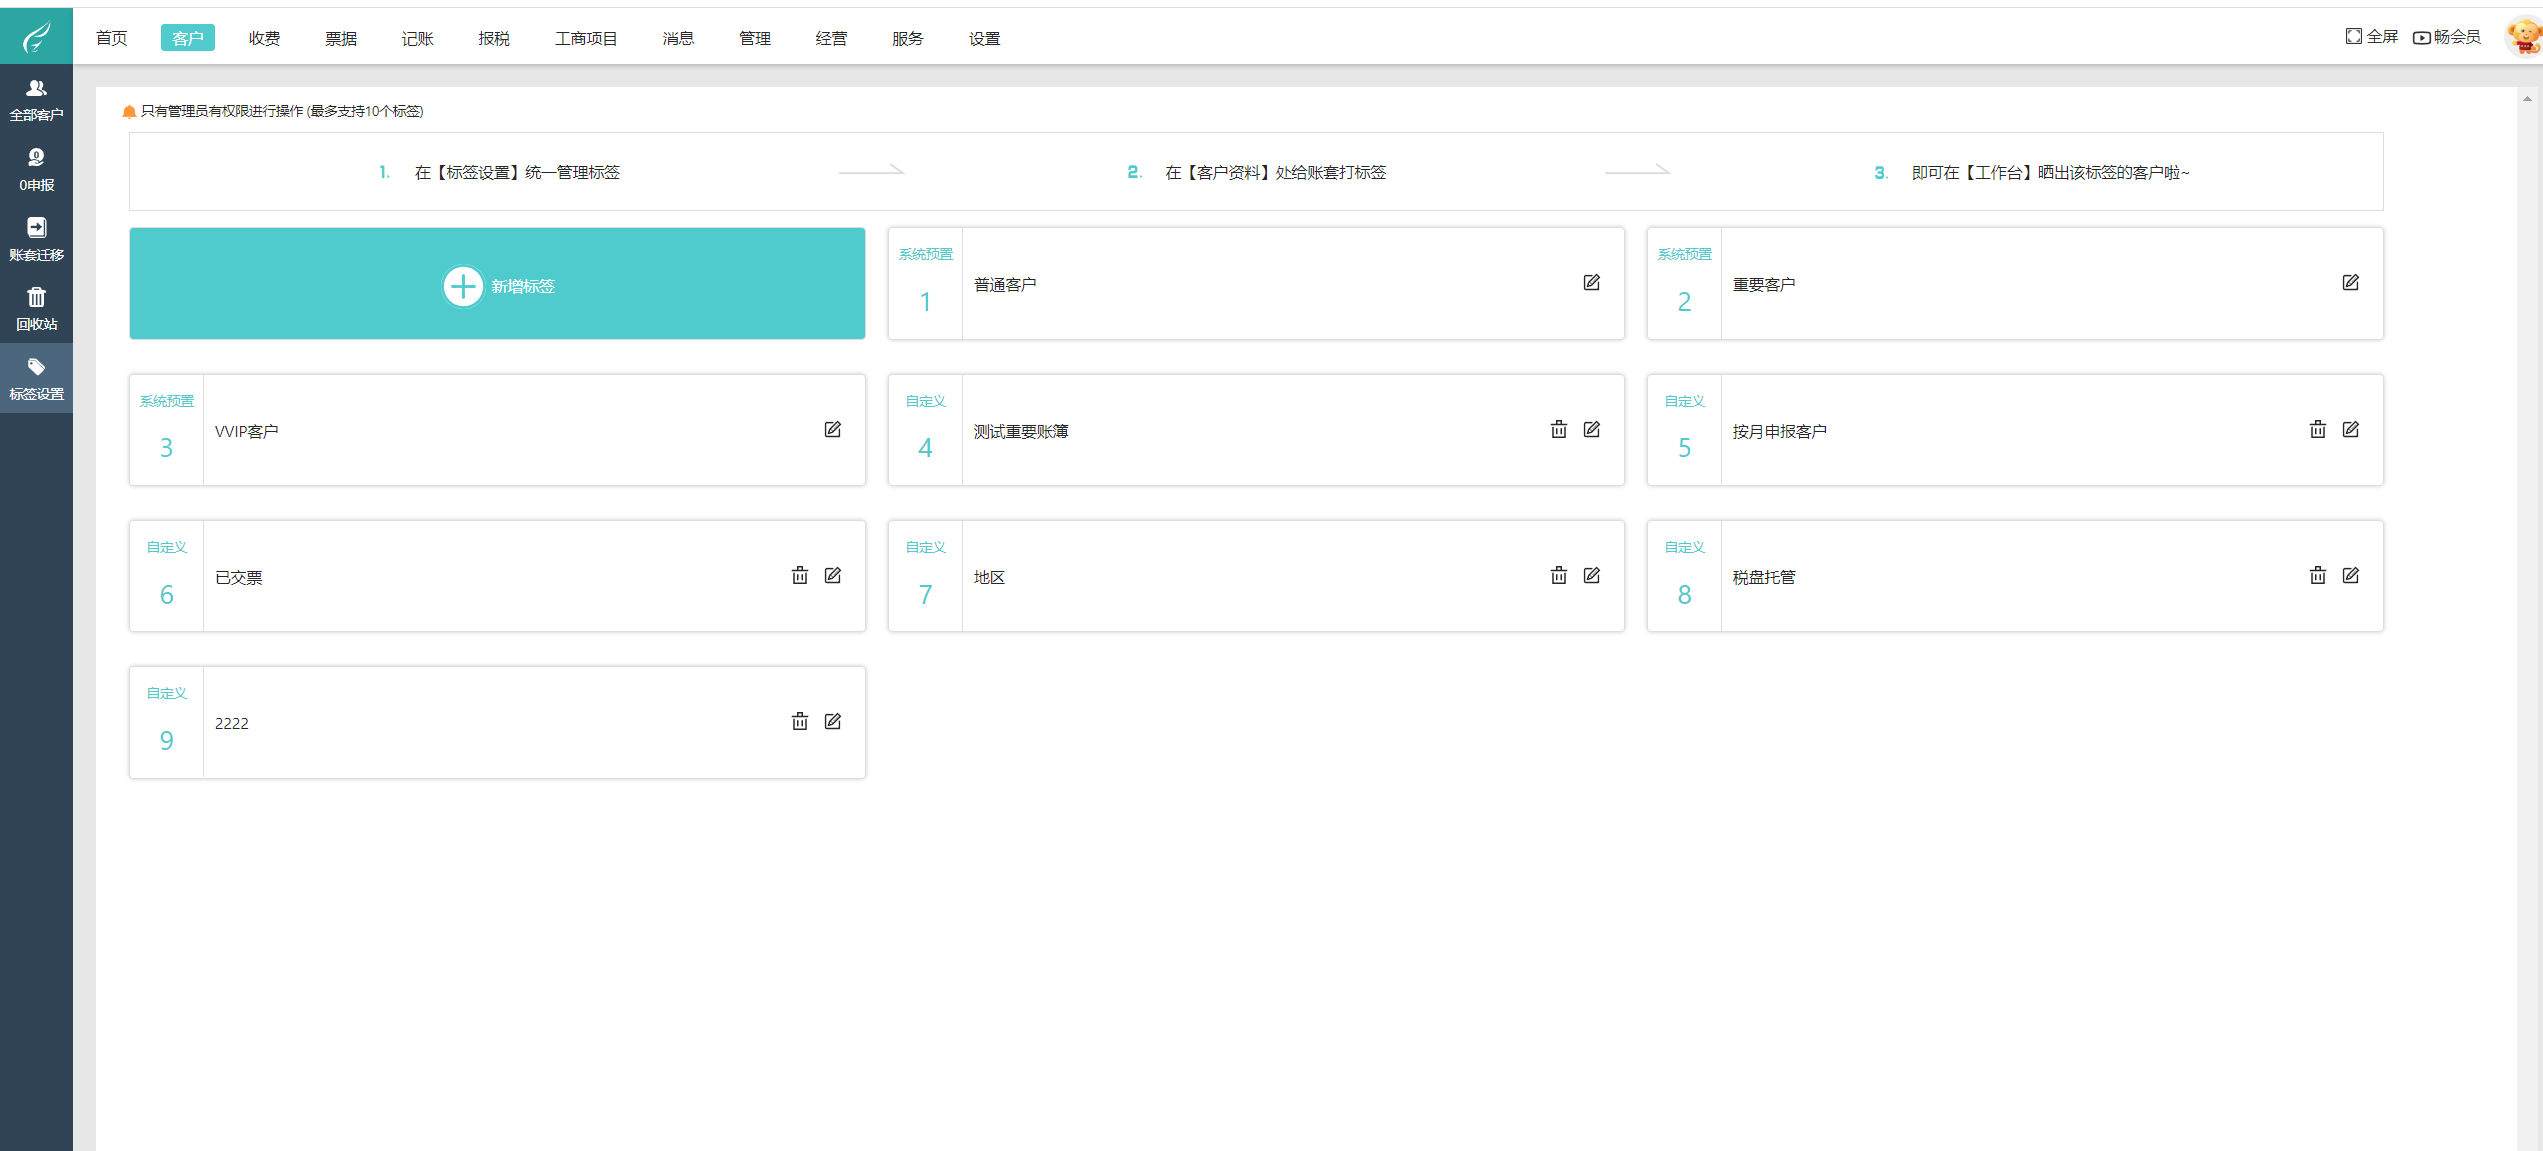Click the 新增标签 button

pyautogui.click(x=500, y=285)
